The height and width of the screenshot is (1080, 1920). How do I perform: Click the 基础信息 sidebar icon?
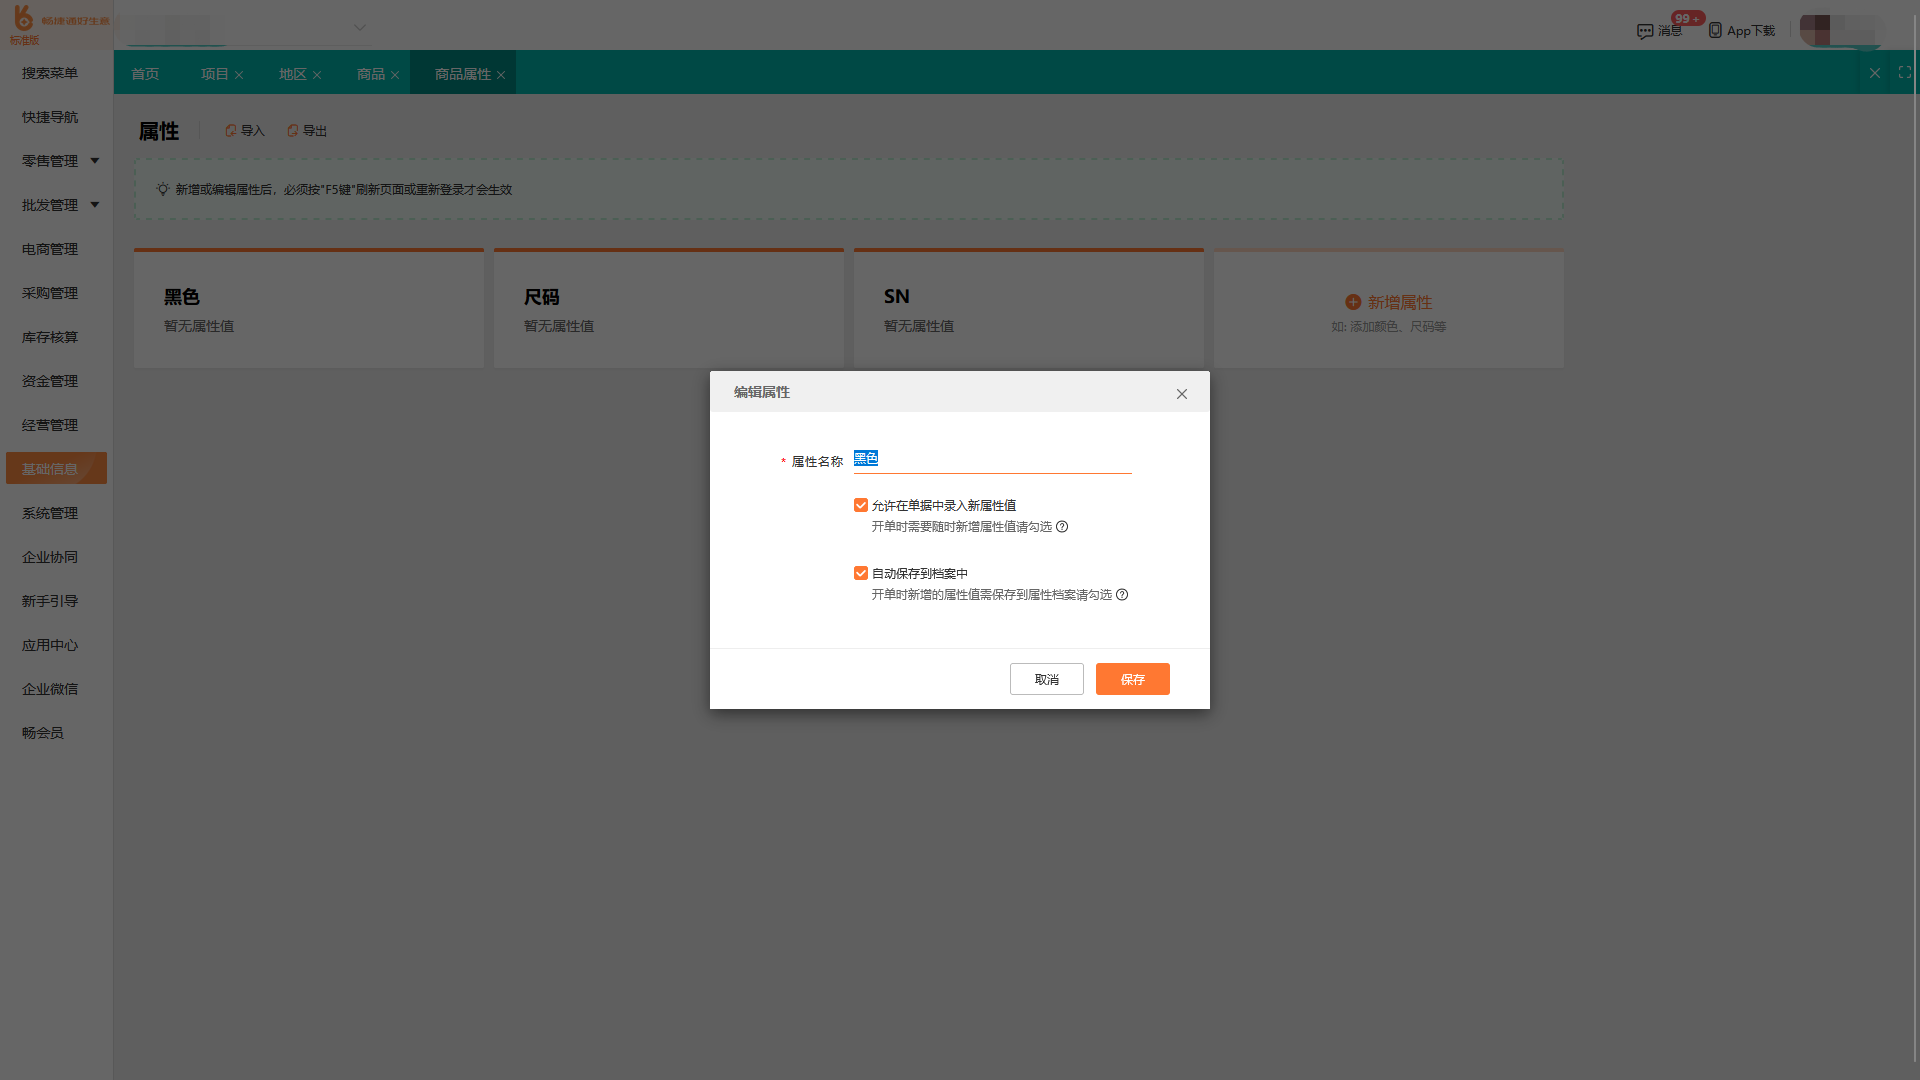(54, 468)
